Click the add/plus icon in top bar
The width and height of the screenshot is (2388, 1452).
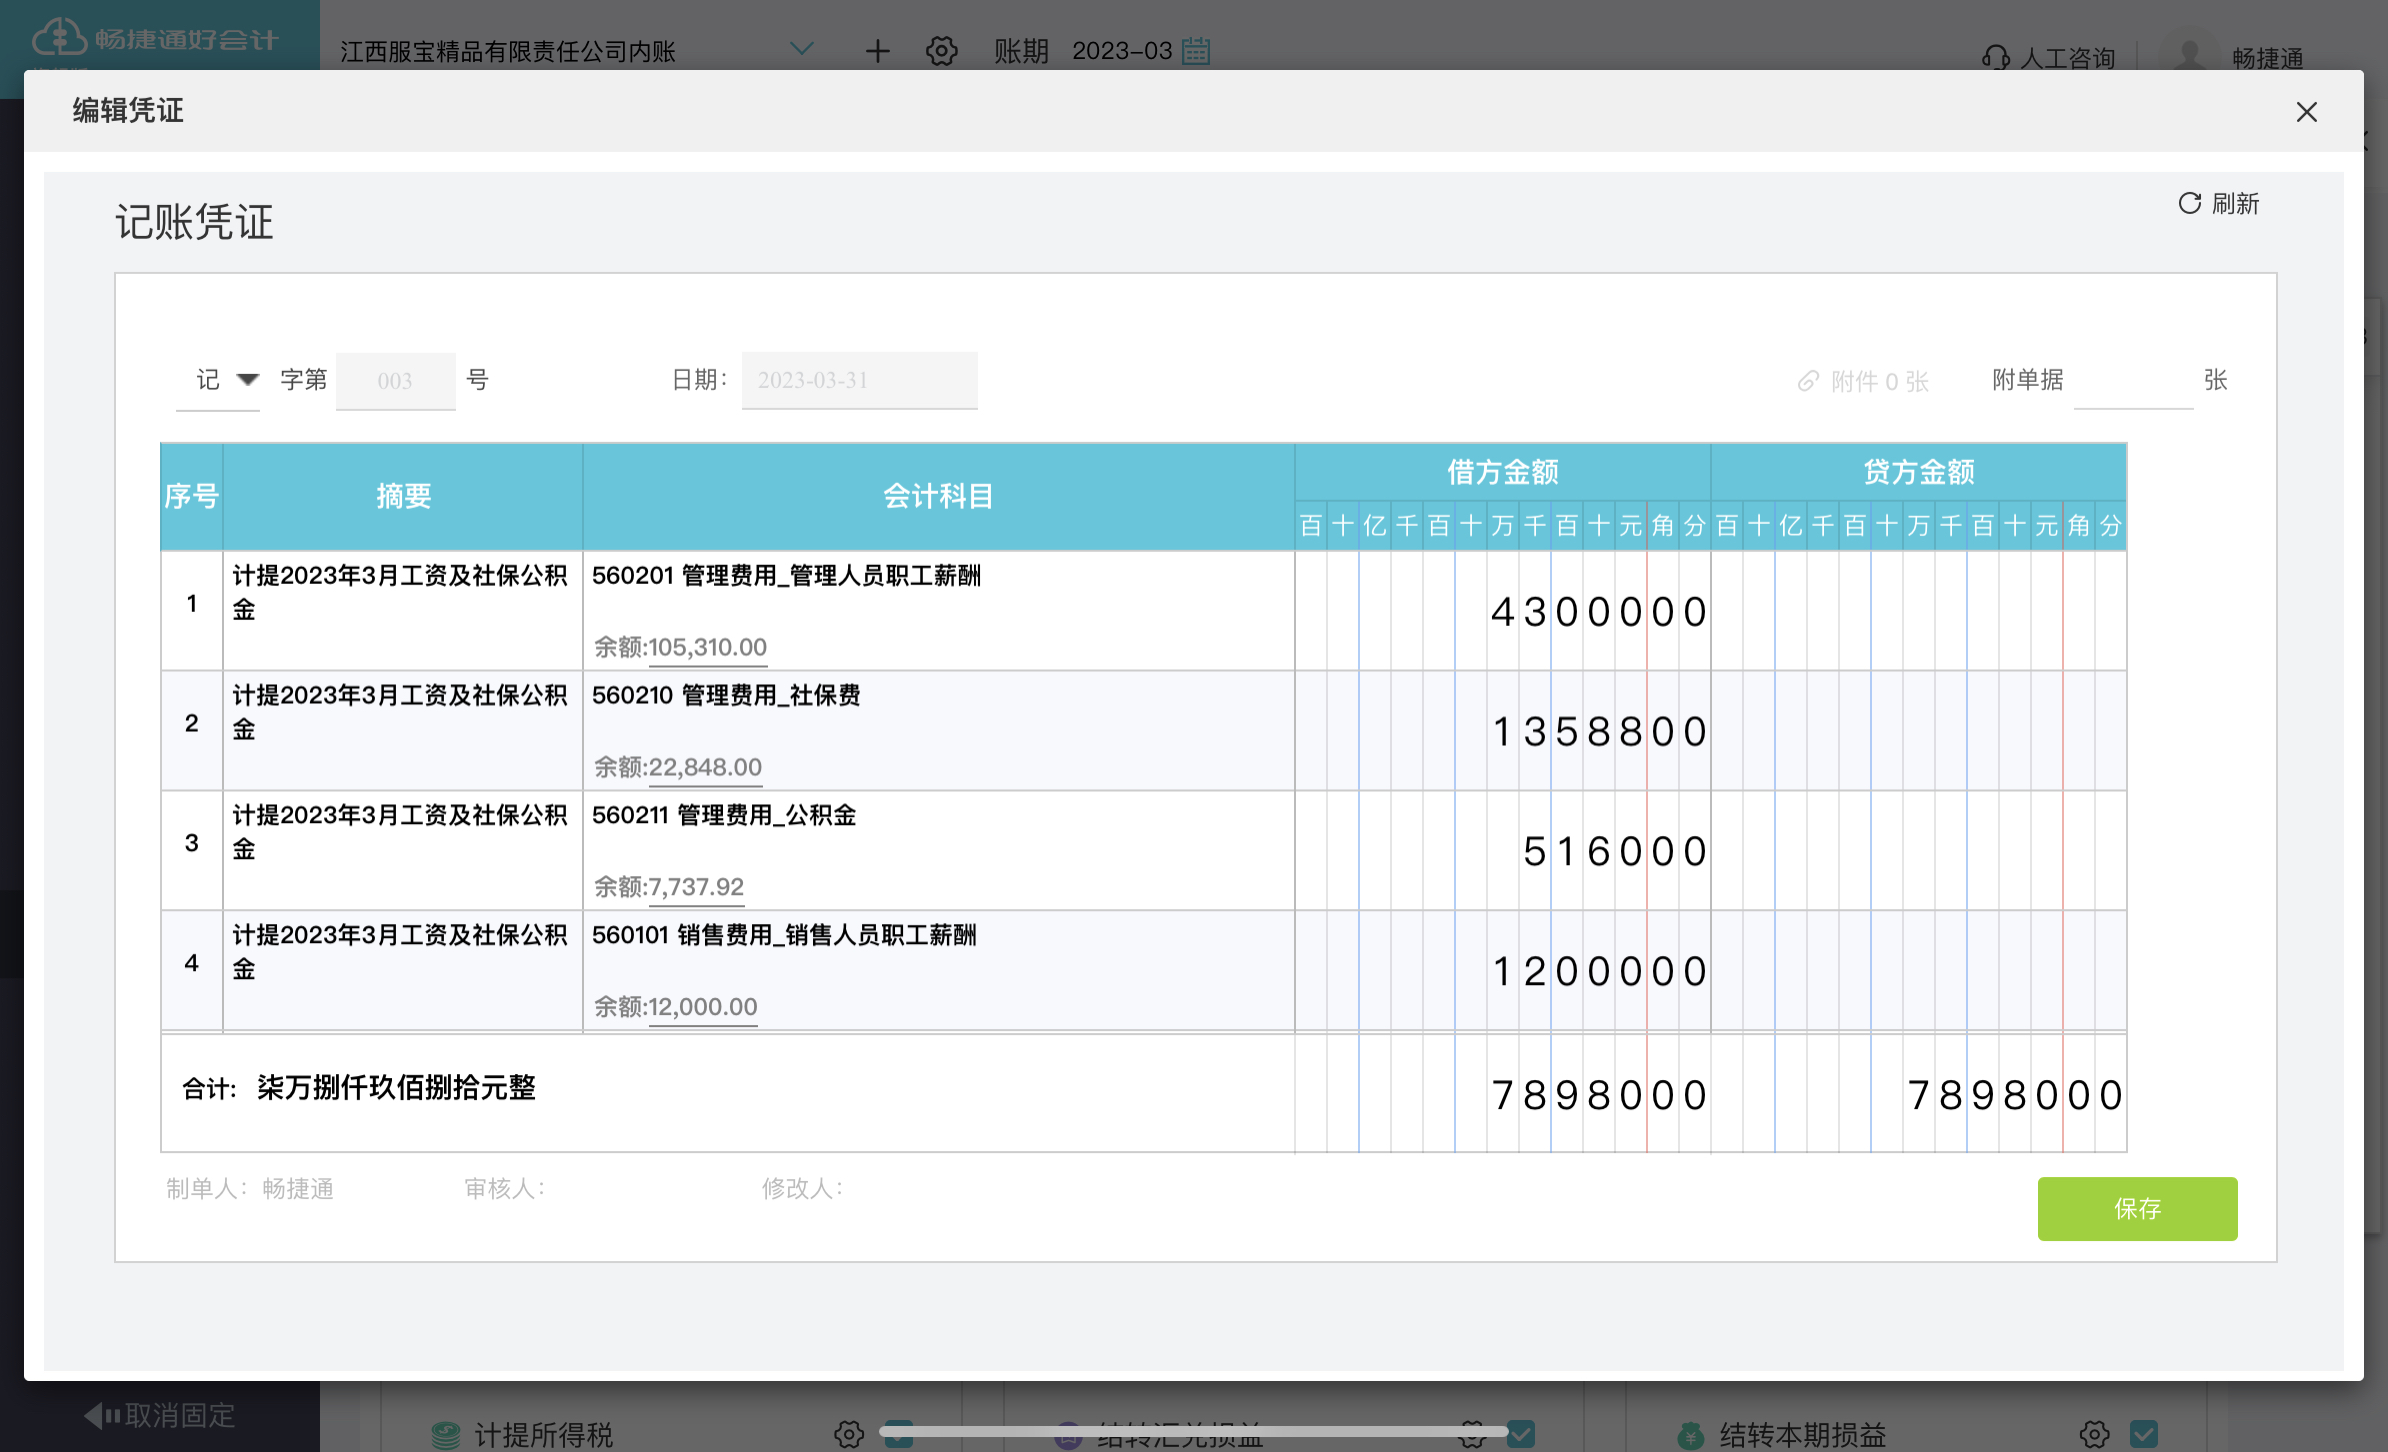click(877, 49)
